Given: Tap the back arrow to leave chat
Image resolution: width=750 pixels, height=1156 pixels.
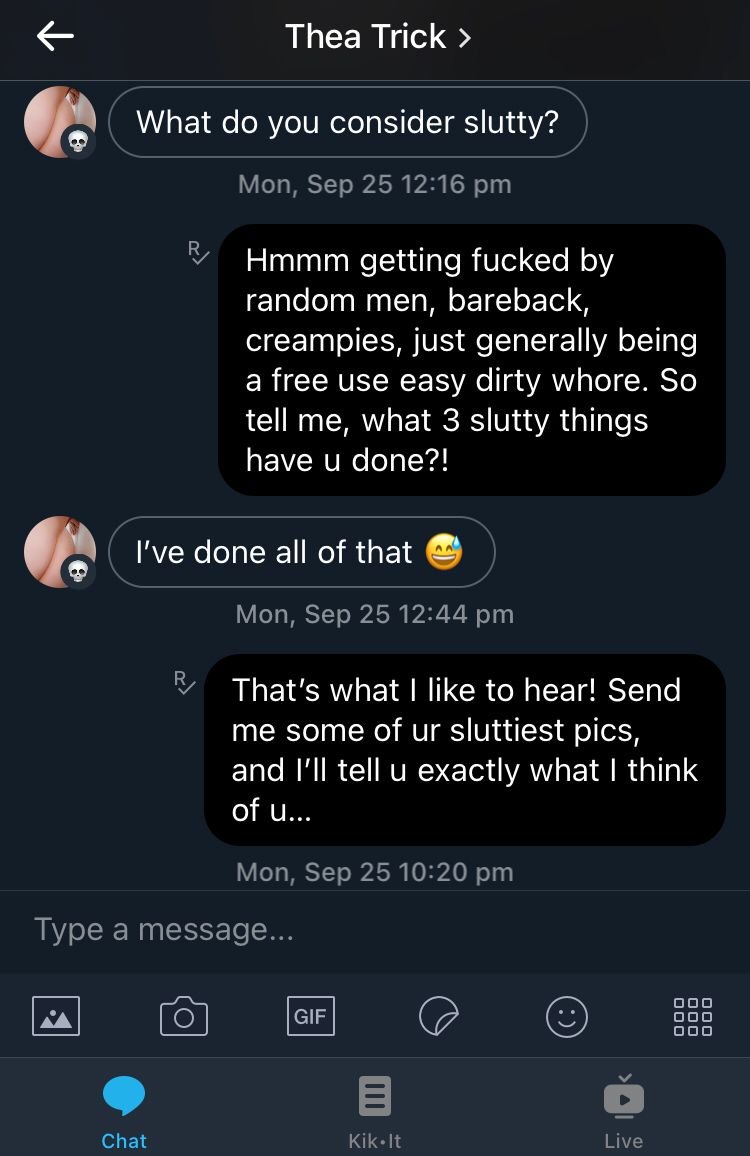Looking at the screenshot, I should coord(55,37).
